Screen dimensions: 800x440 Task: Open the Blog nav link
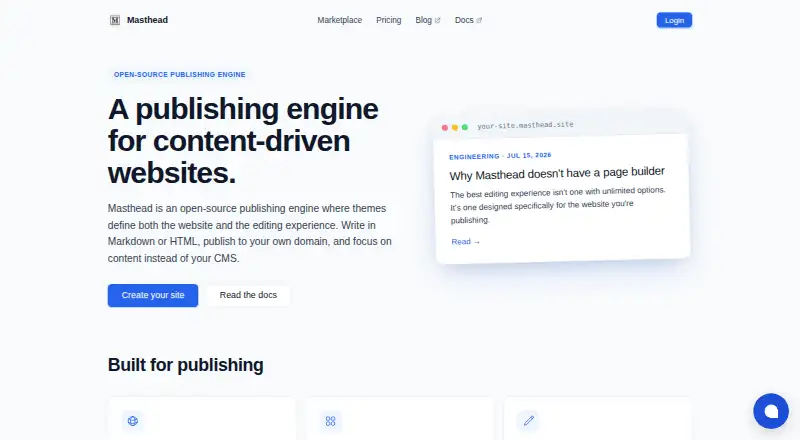pos(423,20)
